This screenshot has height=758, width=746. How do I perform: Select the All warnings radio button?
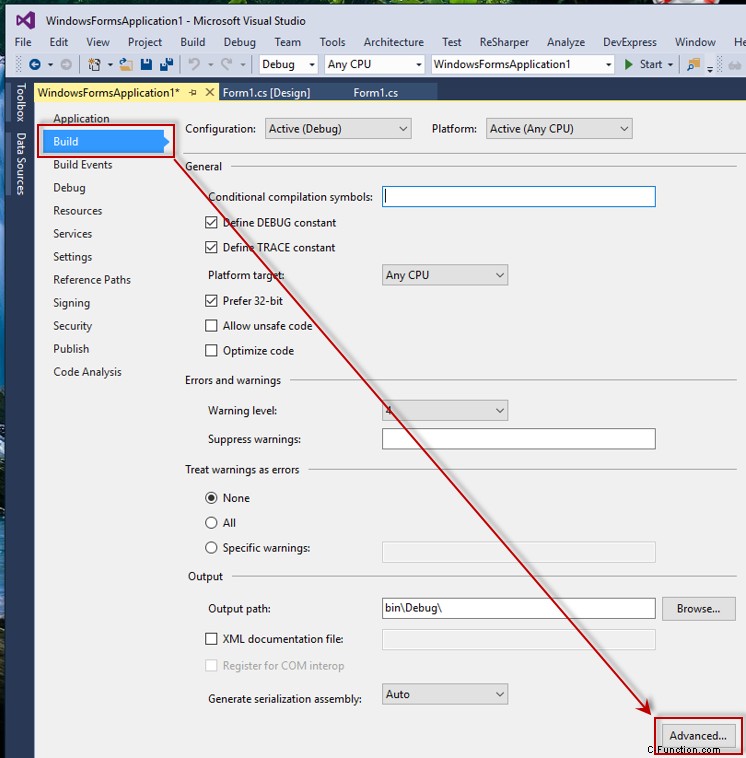[211, 523]
